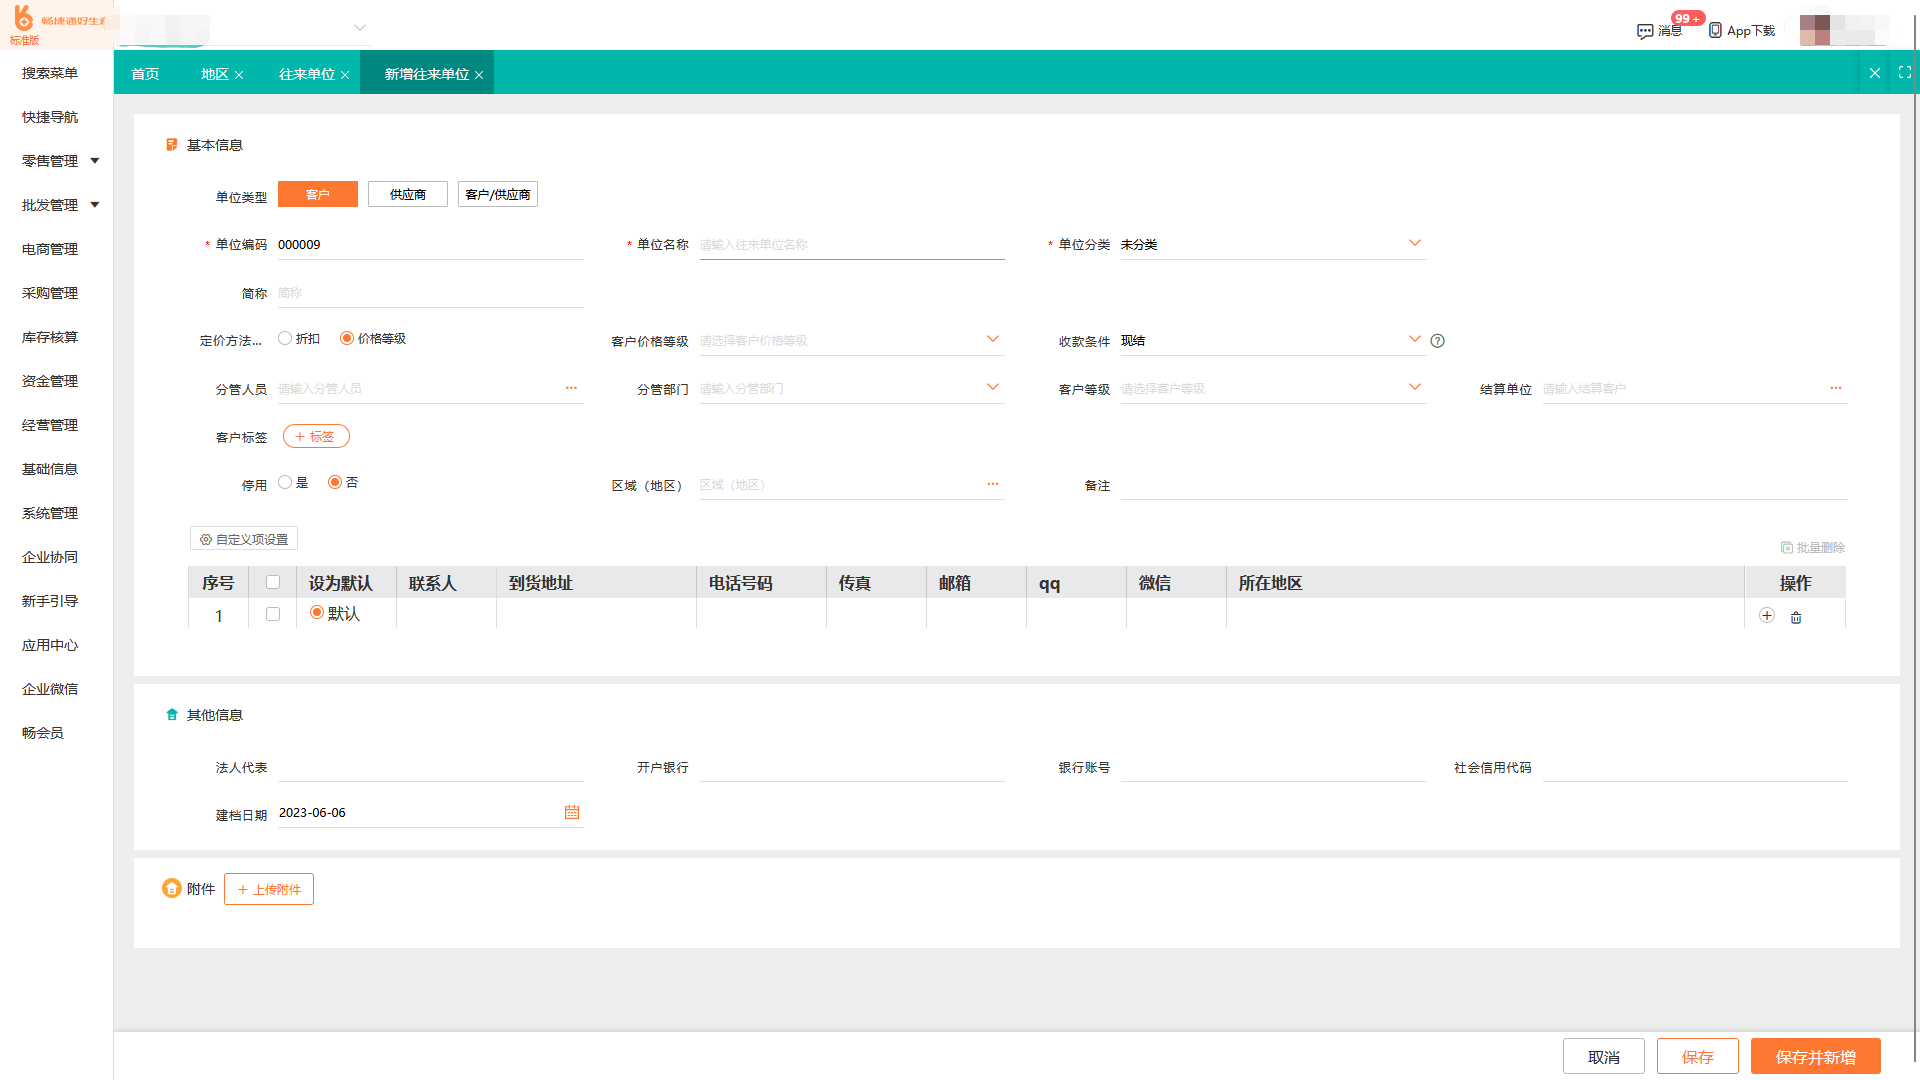Click the 区域地区 input ellipsis icon
The width and height of the screenshot is (1920, 1080).
pos(993,485)
